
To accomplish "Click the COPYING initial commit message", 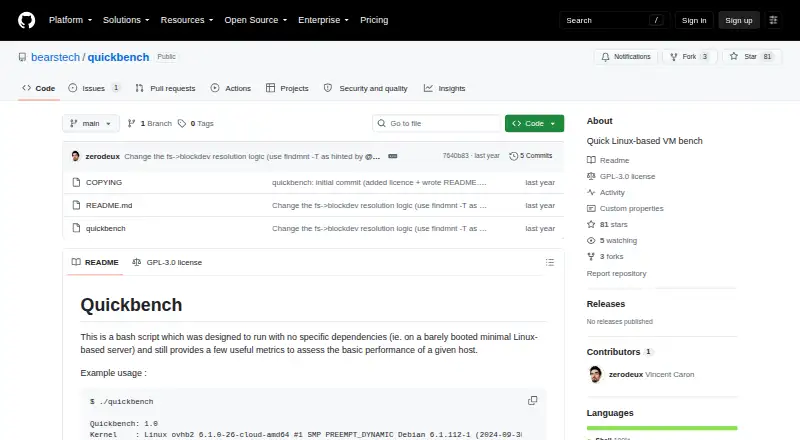I will (x=379, y=182).
